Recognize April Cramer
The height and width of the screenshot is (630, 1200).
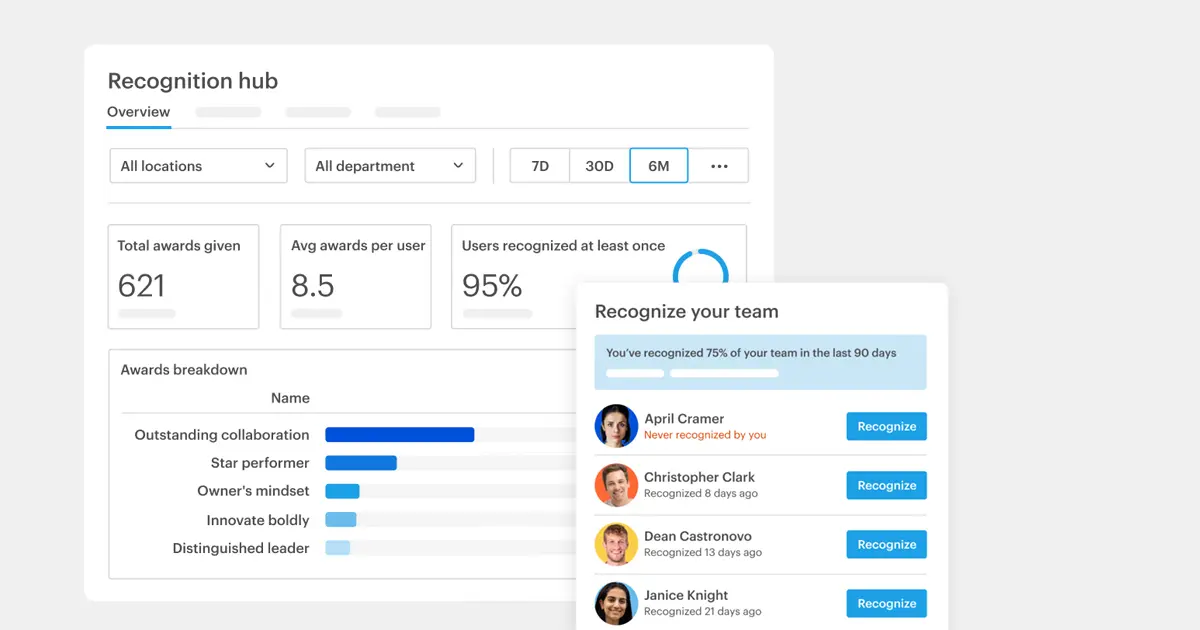pyautogui.click(x=886, y=425)
